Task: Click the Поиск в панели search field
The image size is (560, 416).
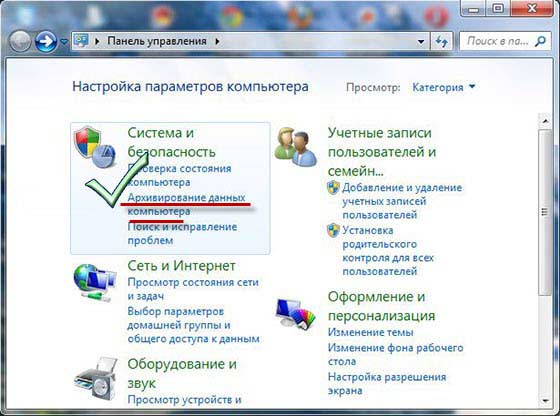Action: point(497,41)
